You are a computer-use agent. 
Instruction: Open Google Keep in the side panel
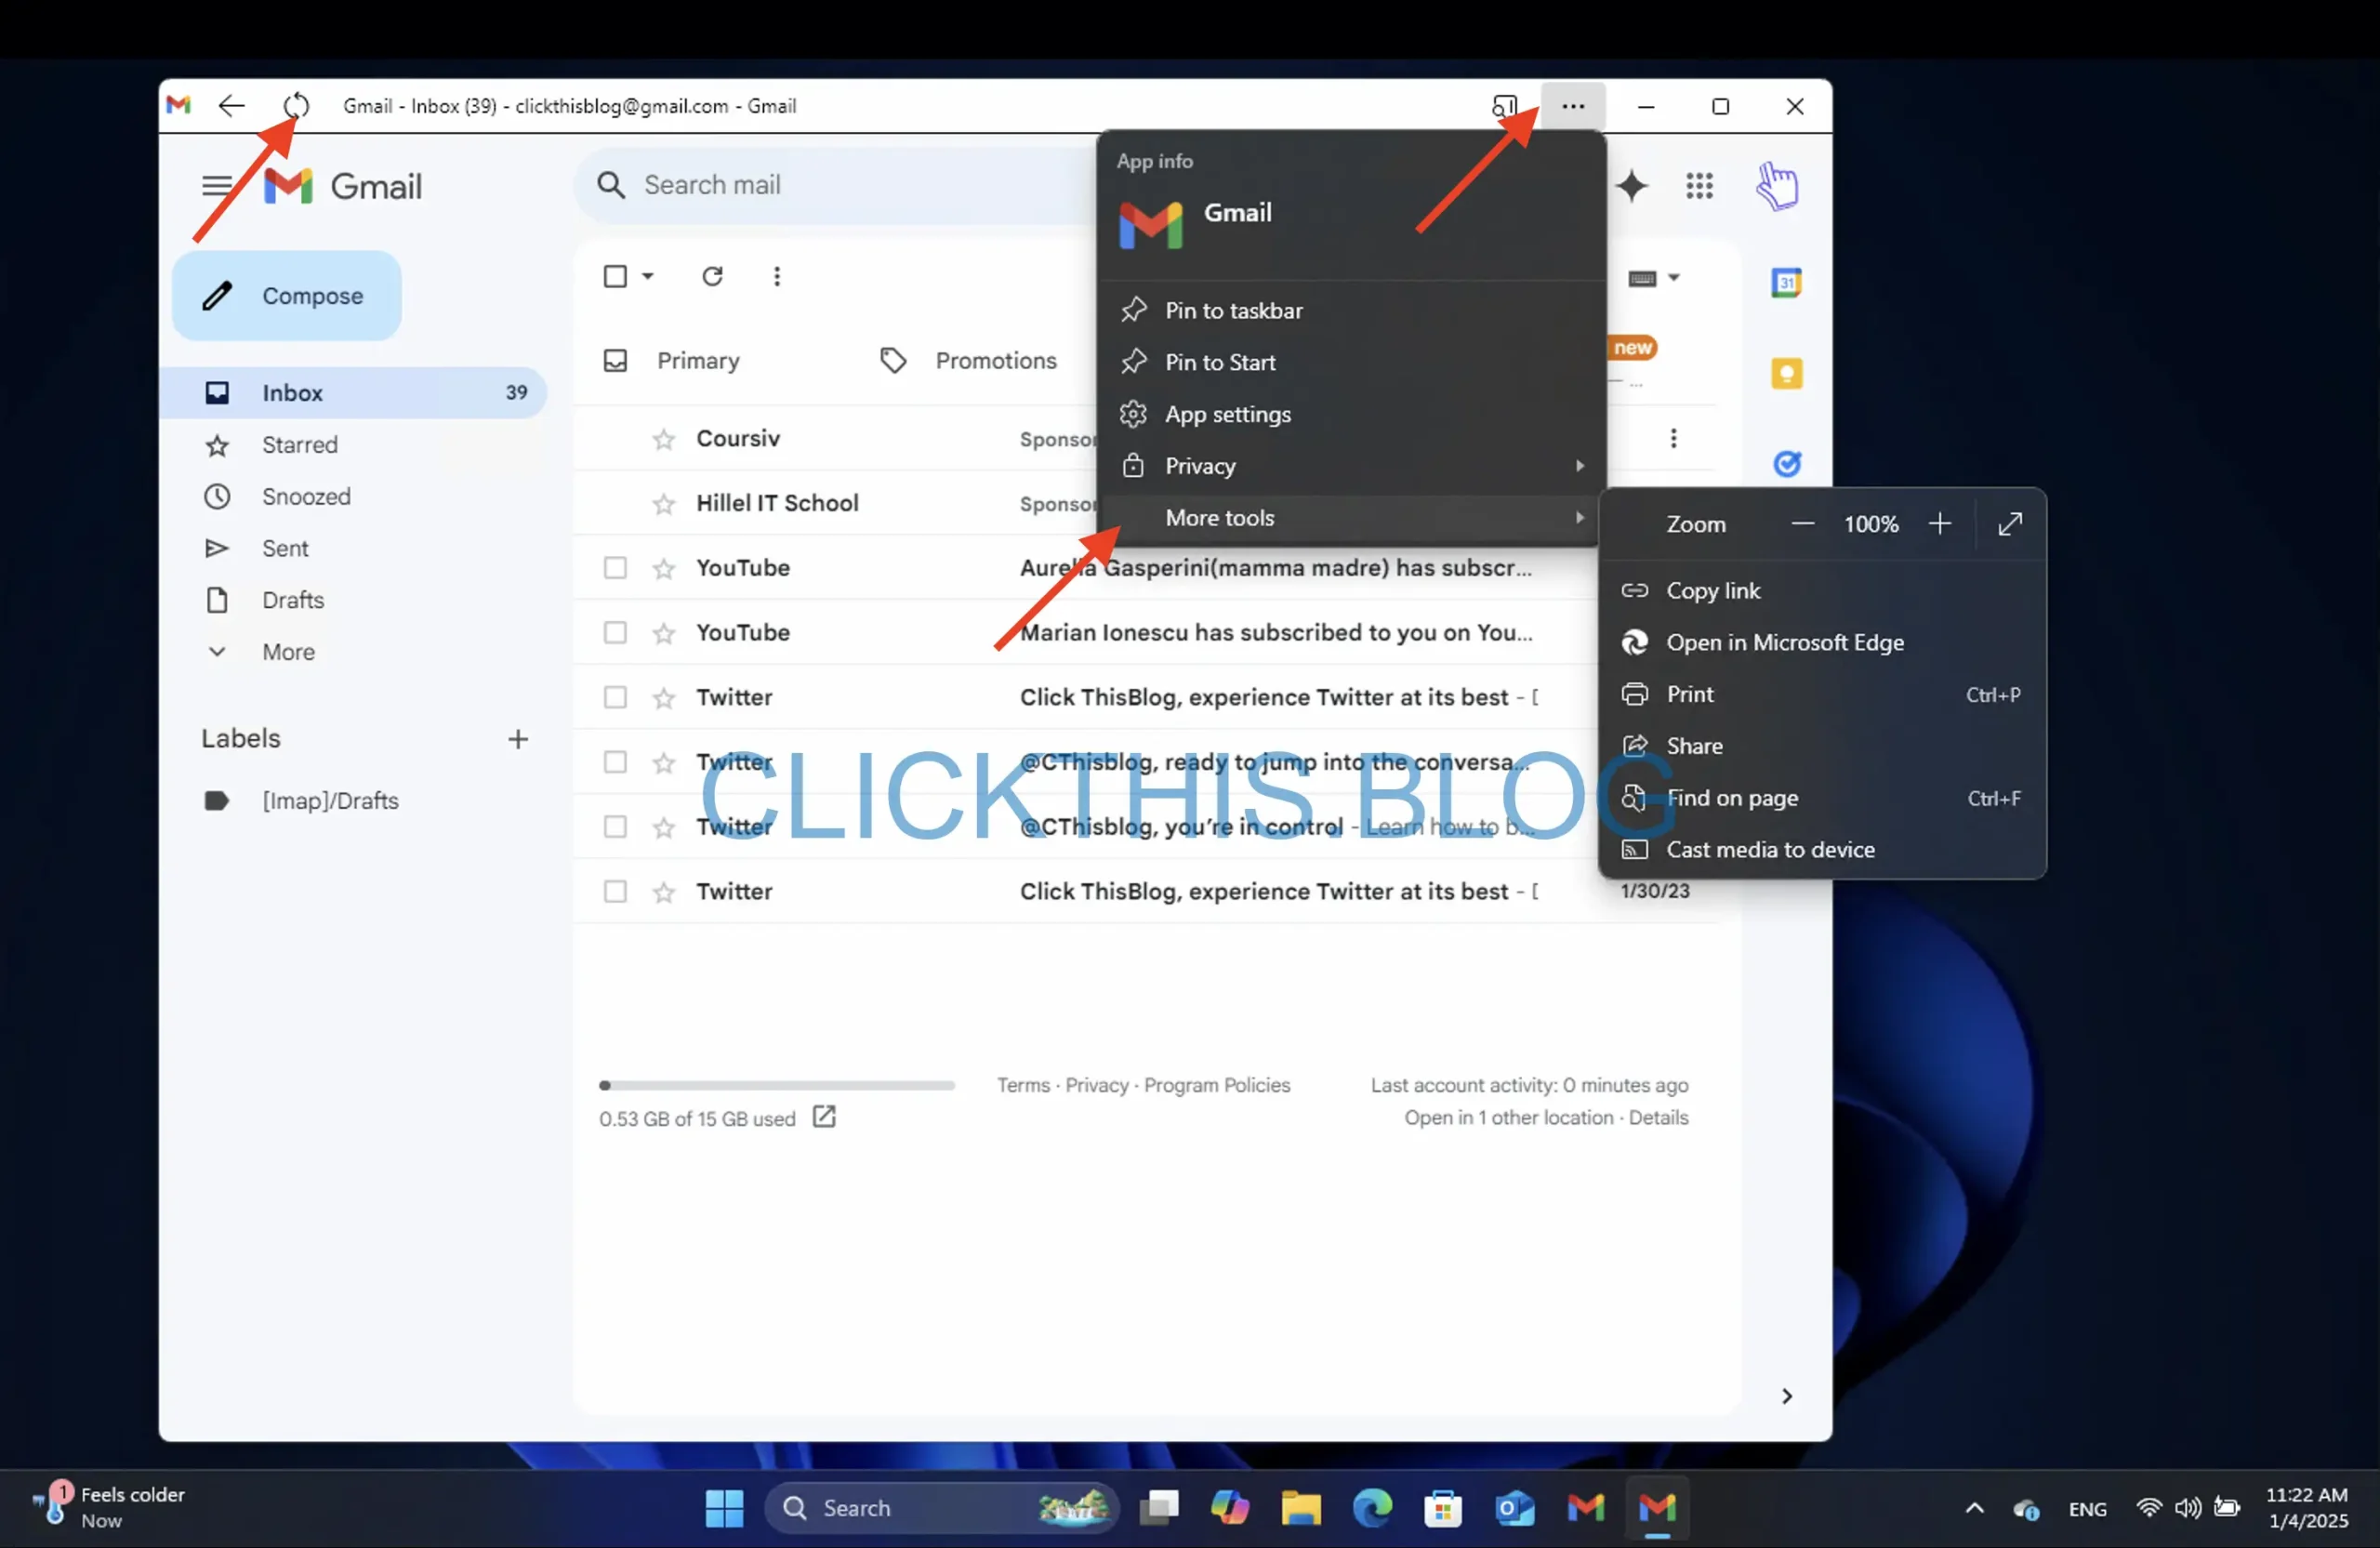1786,374
